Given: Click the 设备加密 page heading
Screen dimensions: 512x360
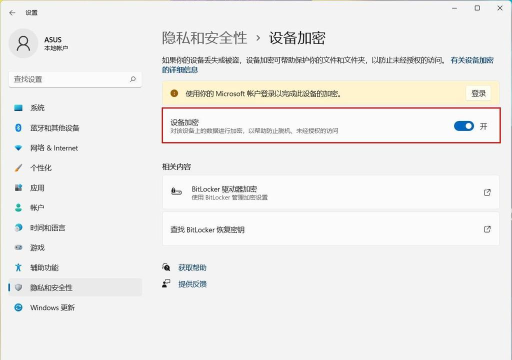Looking at the screenshot, I should [x=297, y=38].
